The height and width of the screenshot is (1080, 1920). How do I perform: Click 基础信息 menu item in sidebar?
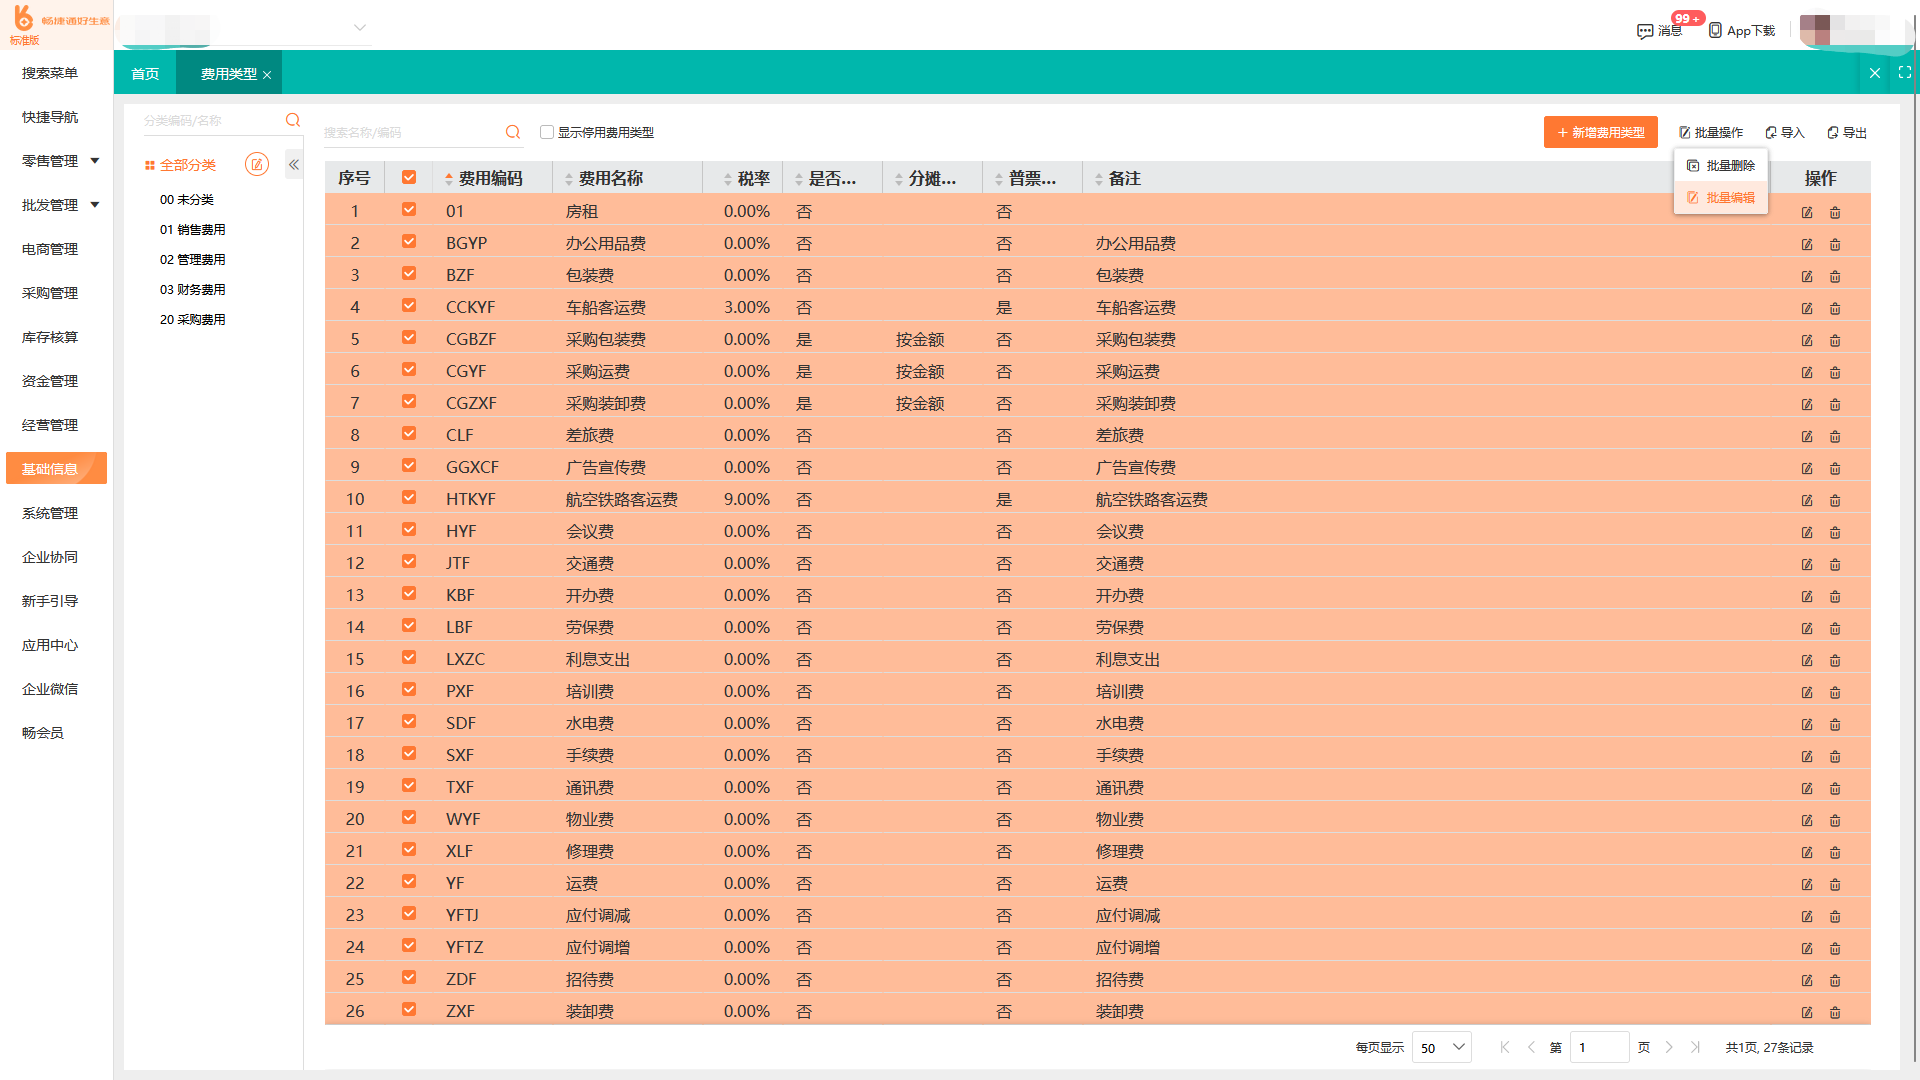coord(53,468)
